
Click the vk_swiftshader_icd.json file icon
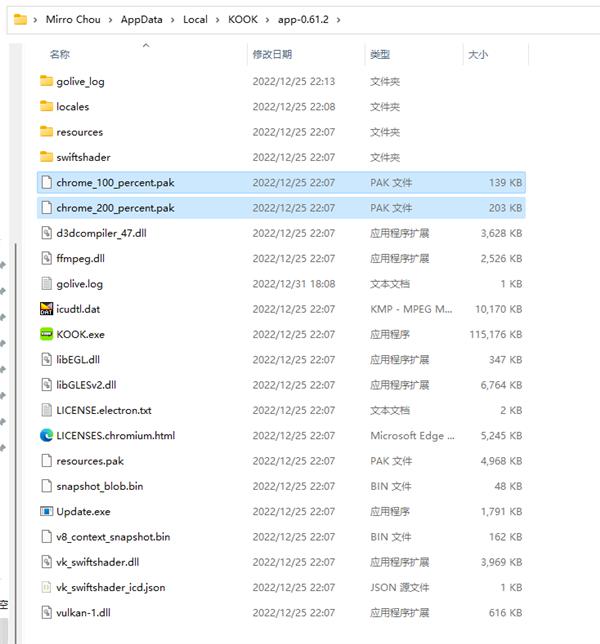coord(46,587)
